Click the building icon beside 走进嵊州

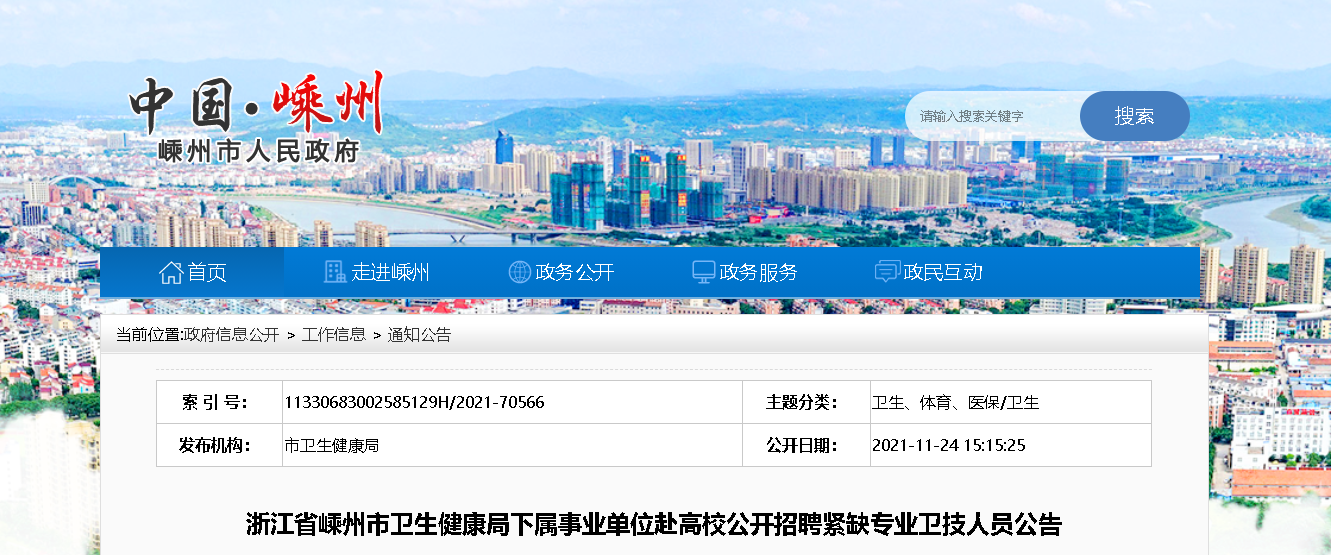click(335, 272)
